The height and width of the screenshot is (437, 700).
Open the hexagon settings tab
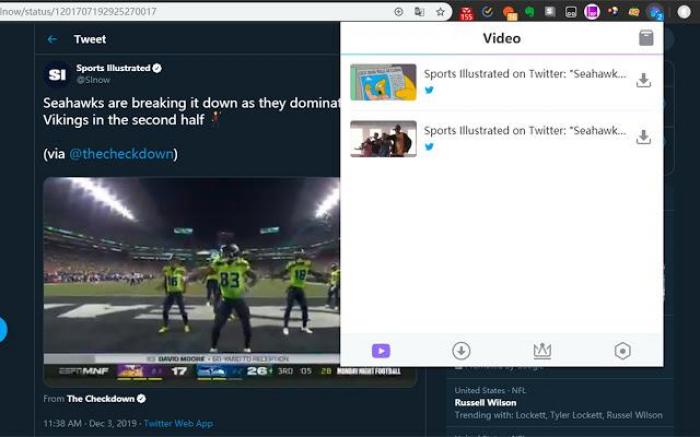(x=622, y=351)
